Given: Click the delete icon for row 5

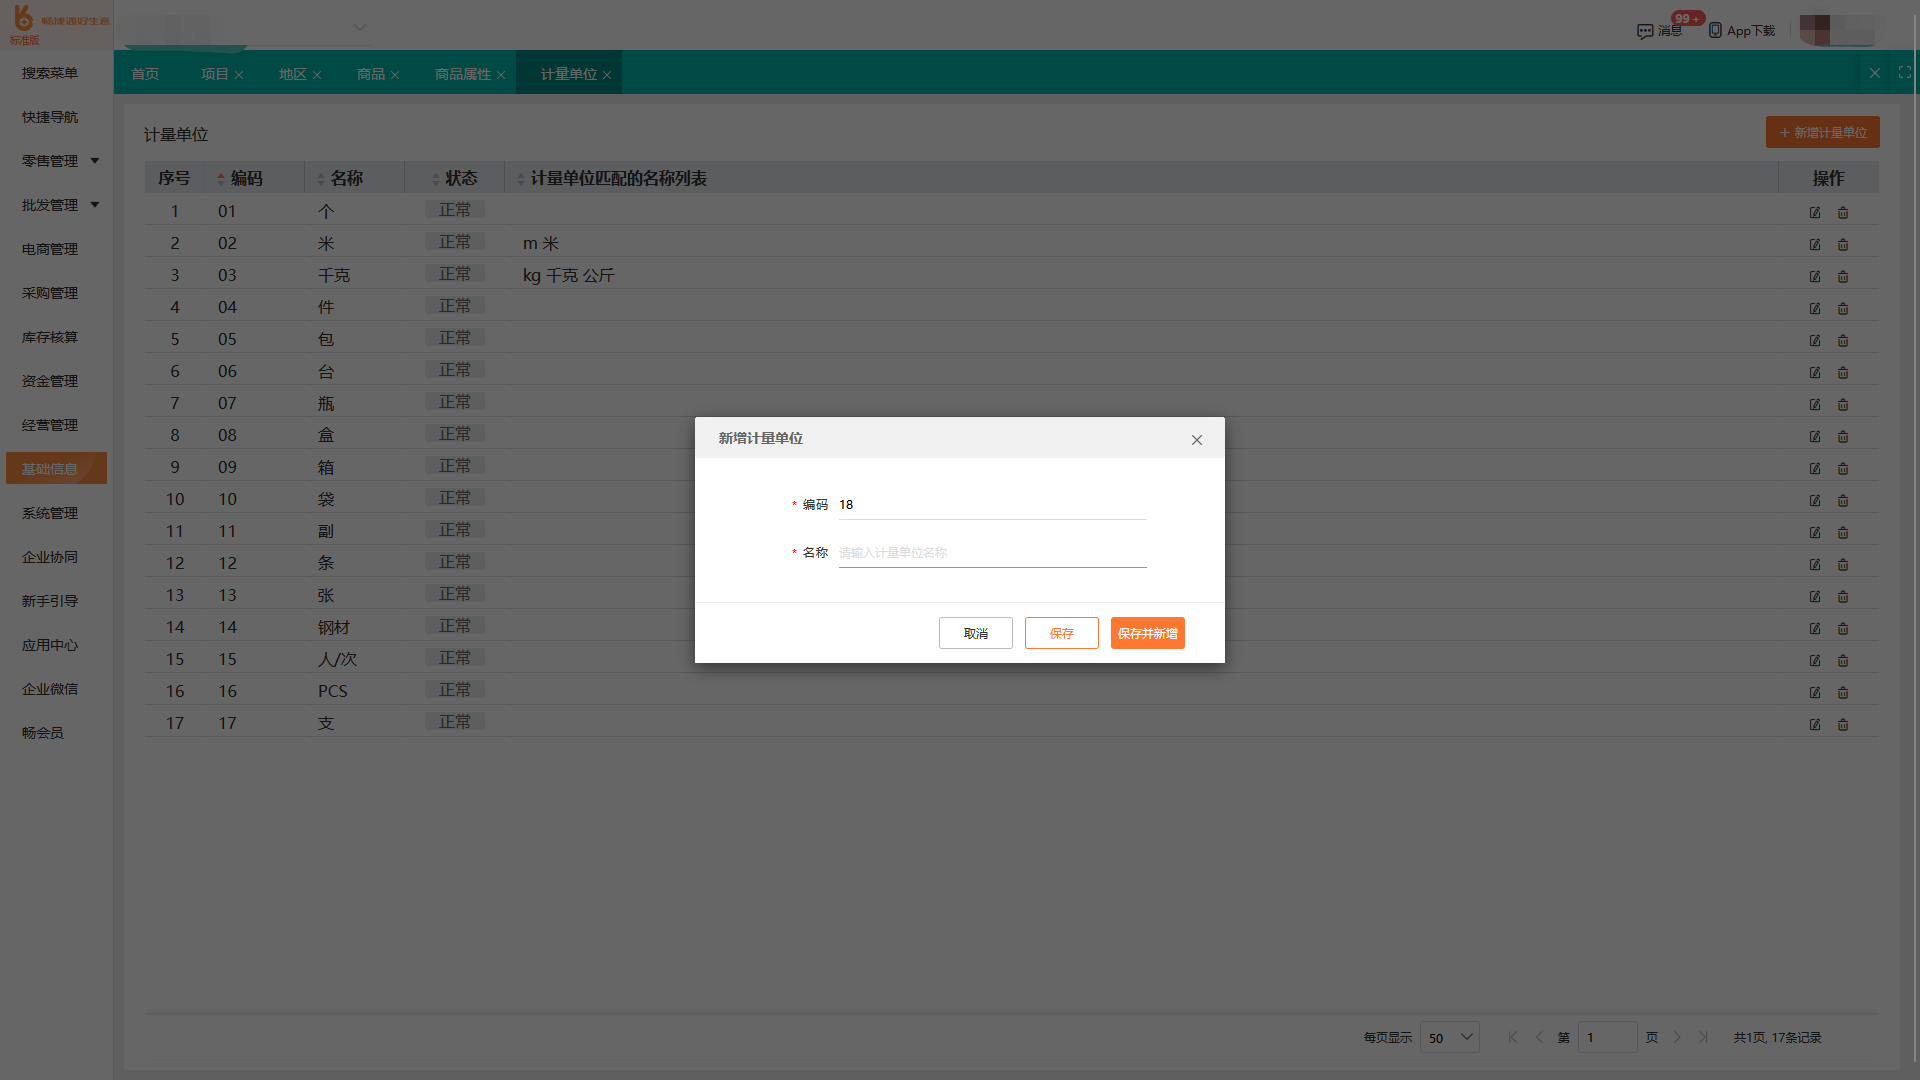Looking at the screenshot, I should pos(1844,340).
